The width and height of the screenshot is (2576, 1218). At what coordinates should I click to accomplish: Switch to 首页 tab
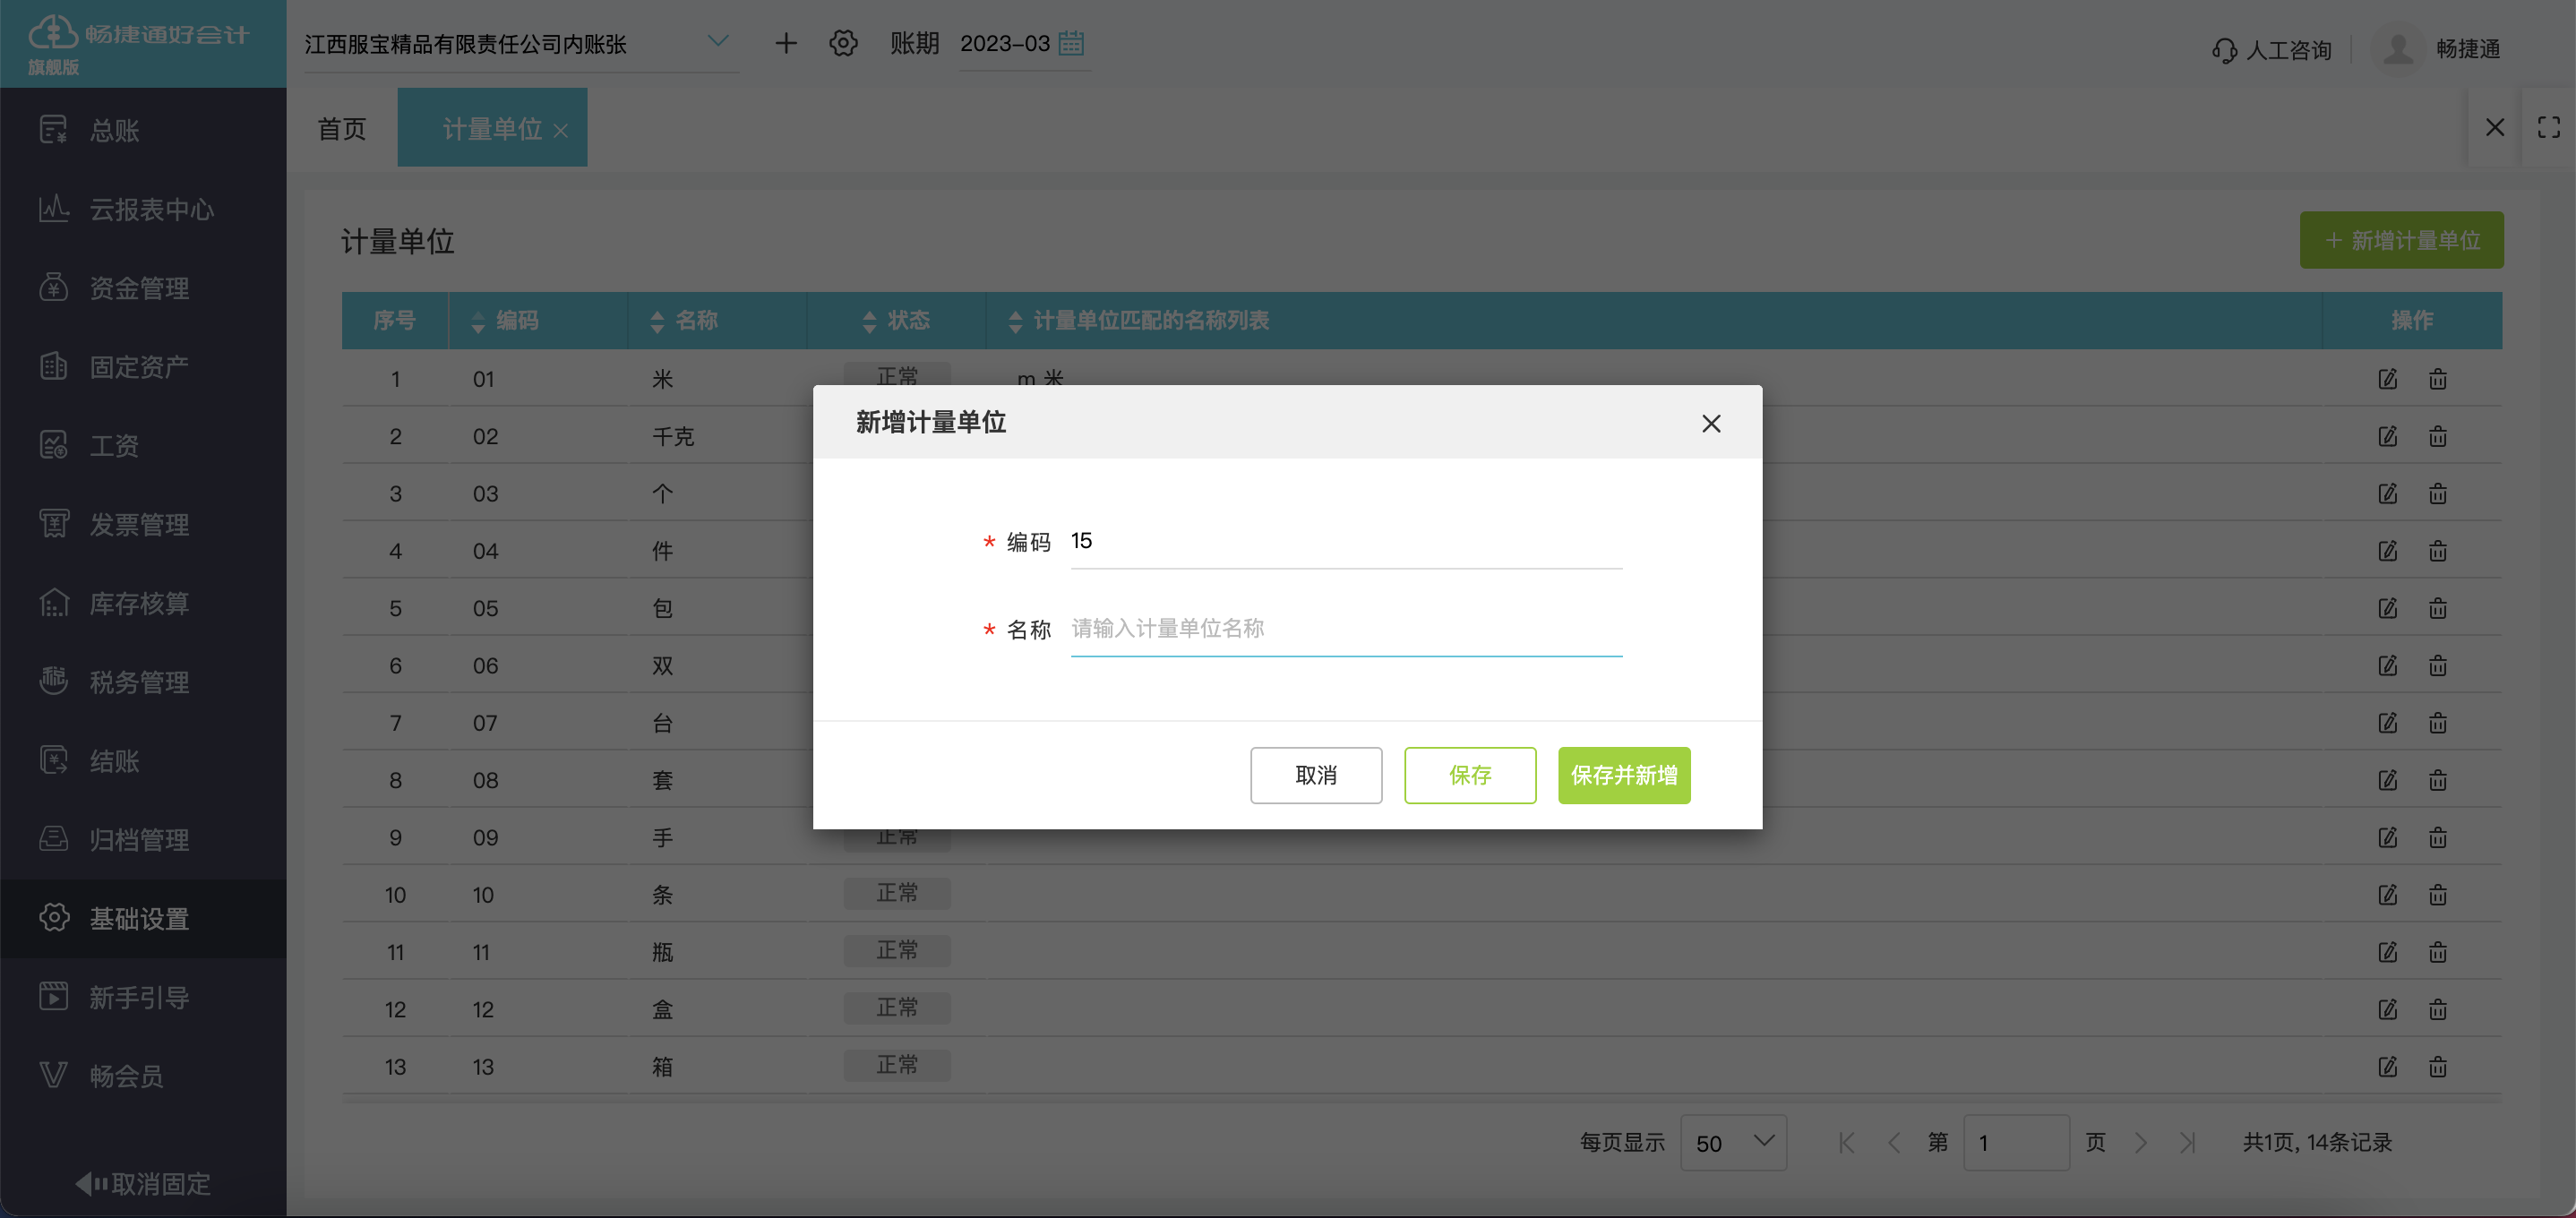(x=343, y=128)
